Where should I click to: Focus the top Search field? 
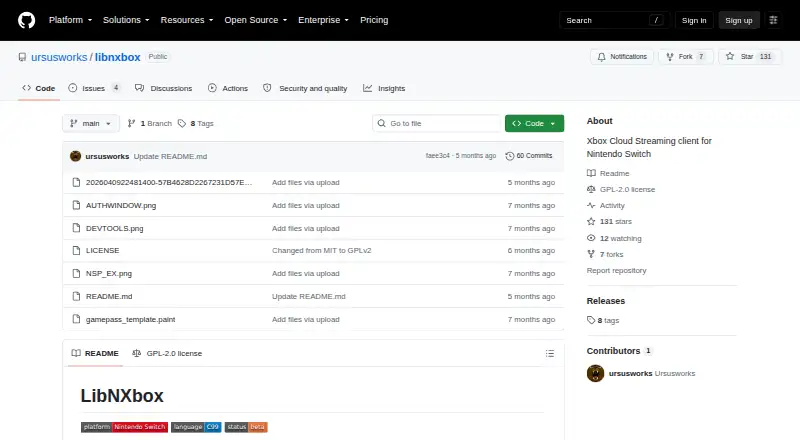point(614,20)
